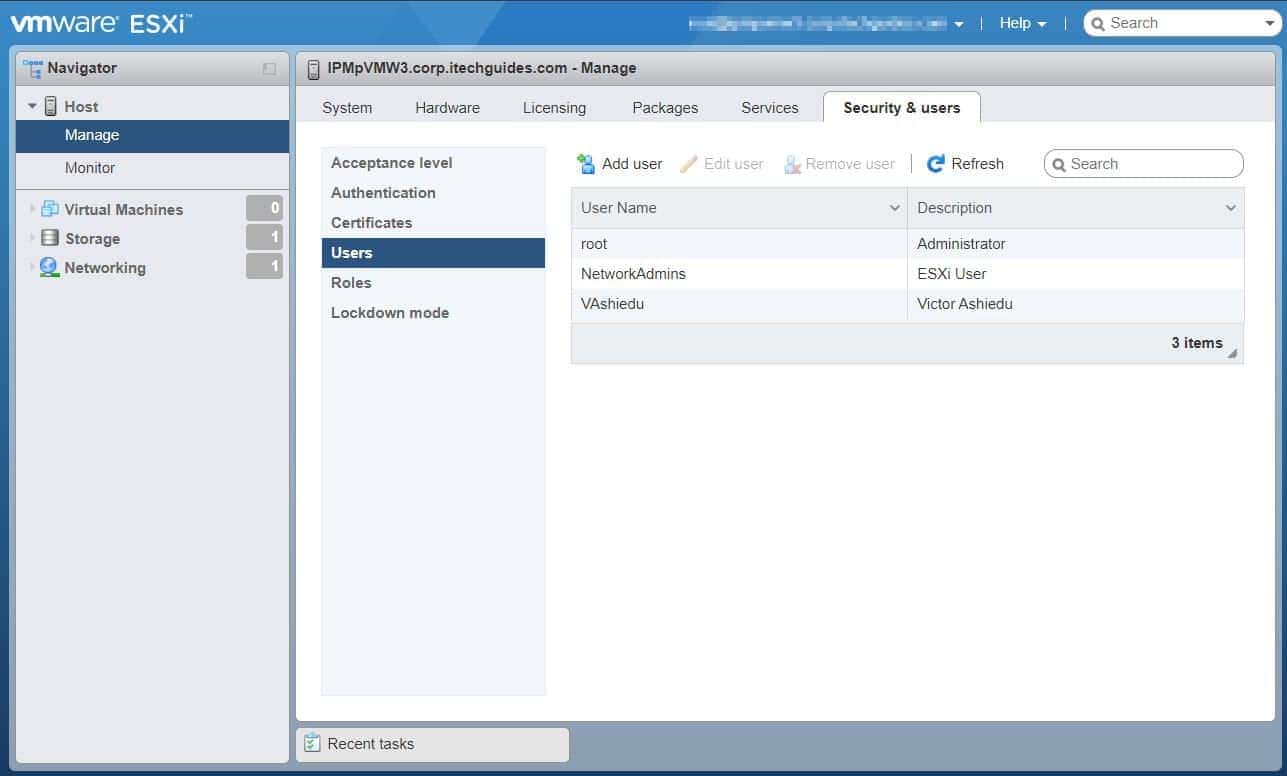Switch to the Licensing tab
Image resolution: width=1287 pixels, height=776 pixels.
pyautogui.click(x=554, y=108)
